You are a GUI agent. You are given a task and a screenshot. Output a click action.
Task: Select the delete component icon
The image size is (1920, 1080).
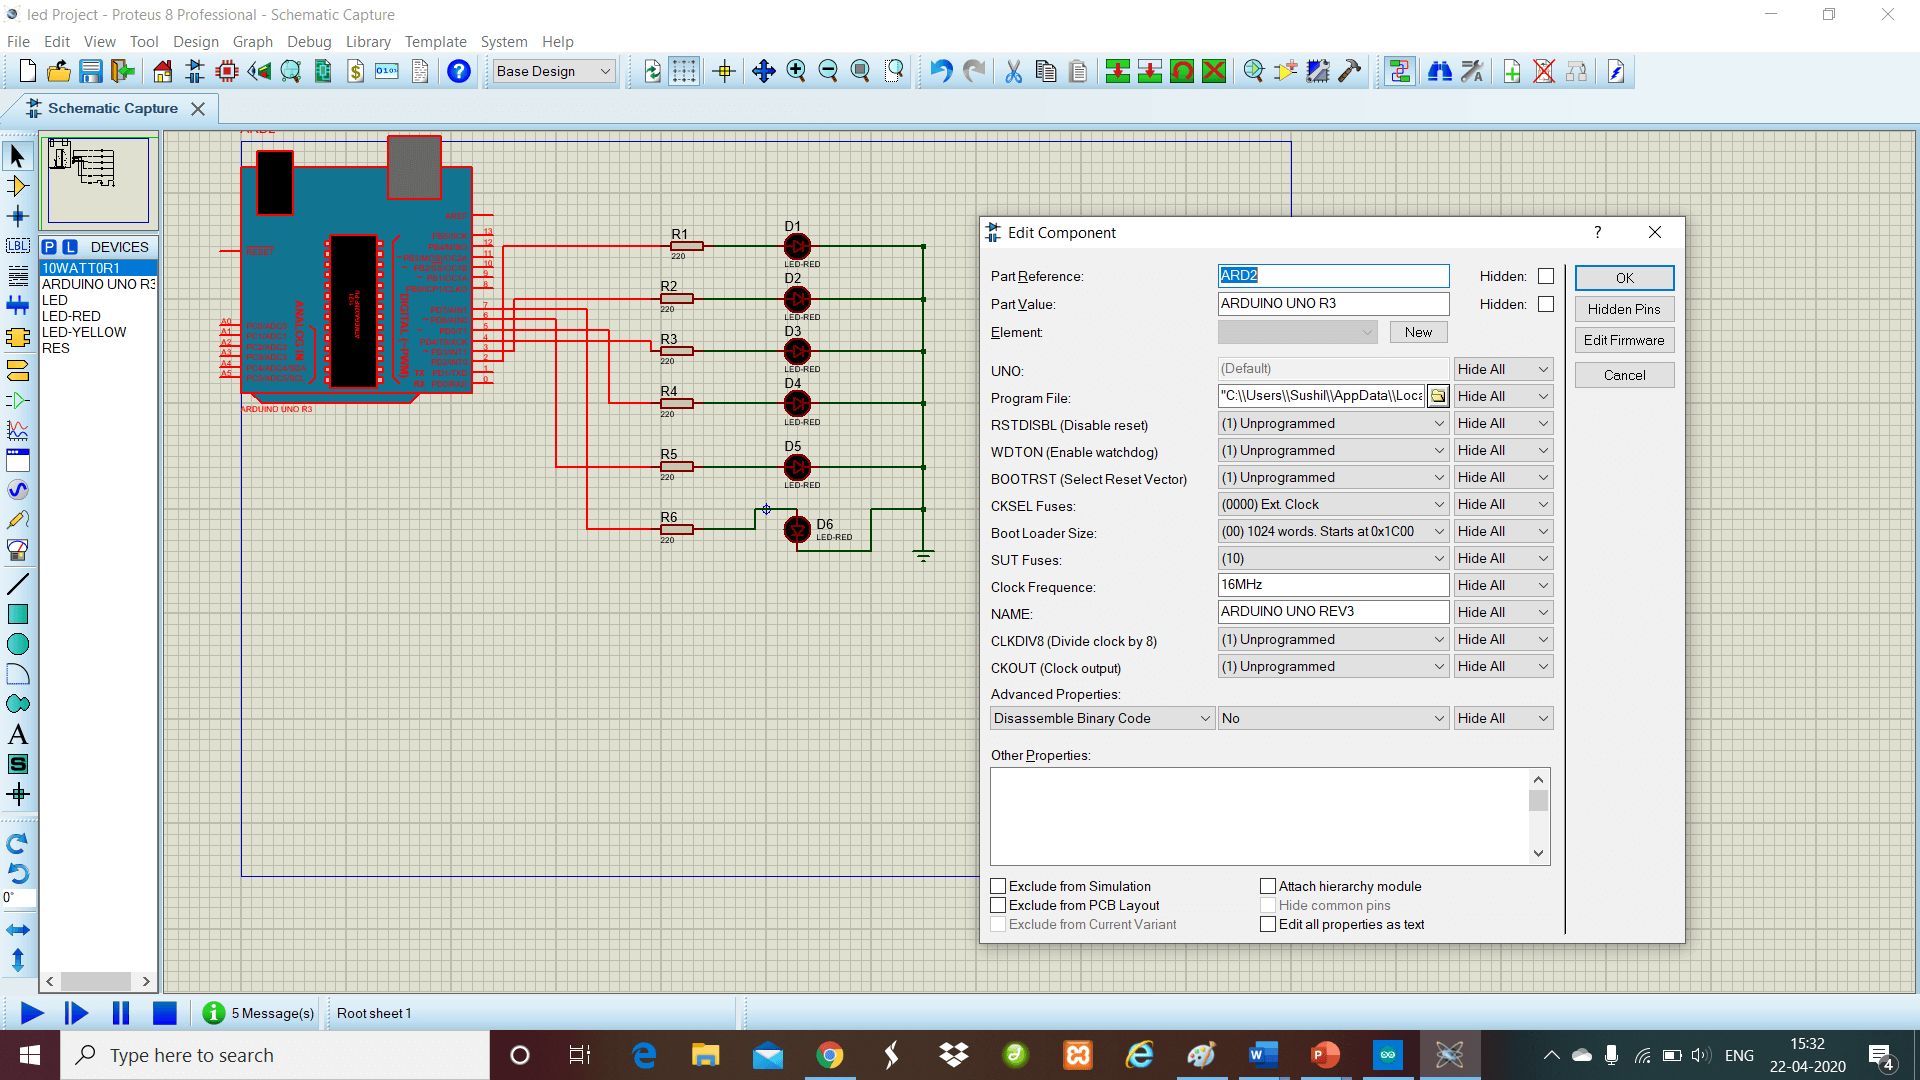coord(1215,71)
